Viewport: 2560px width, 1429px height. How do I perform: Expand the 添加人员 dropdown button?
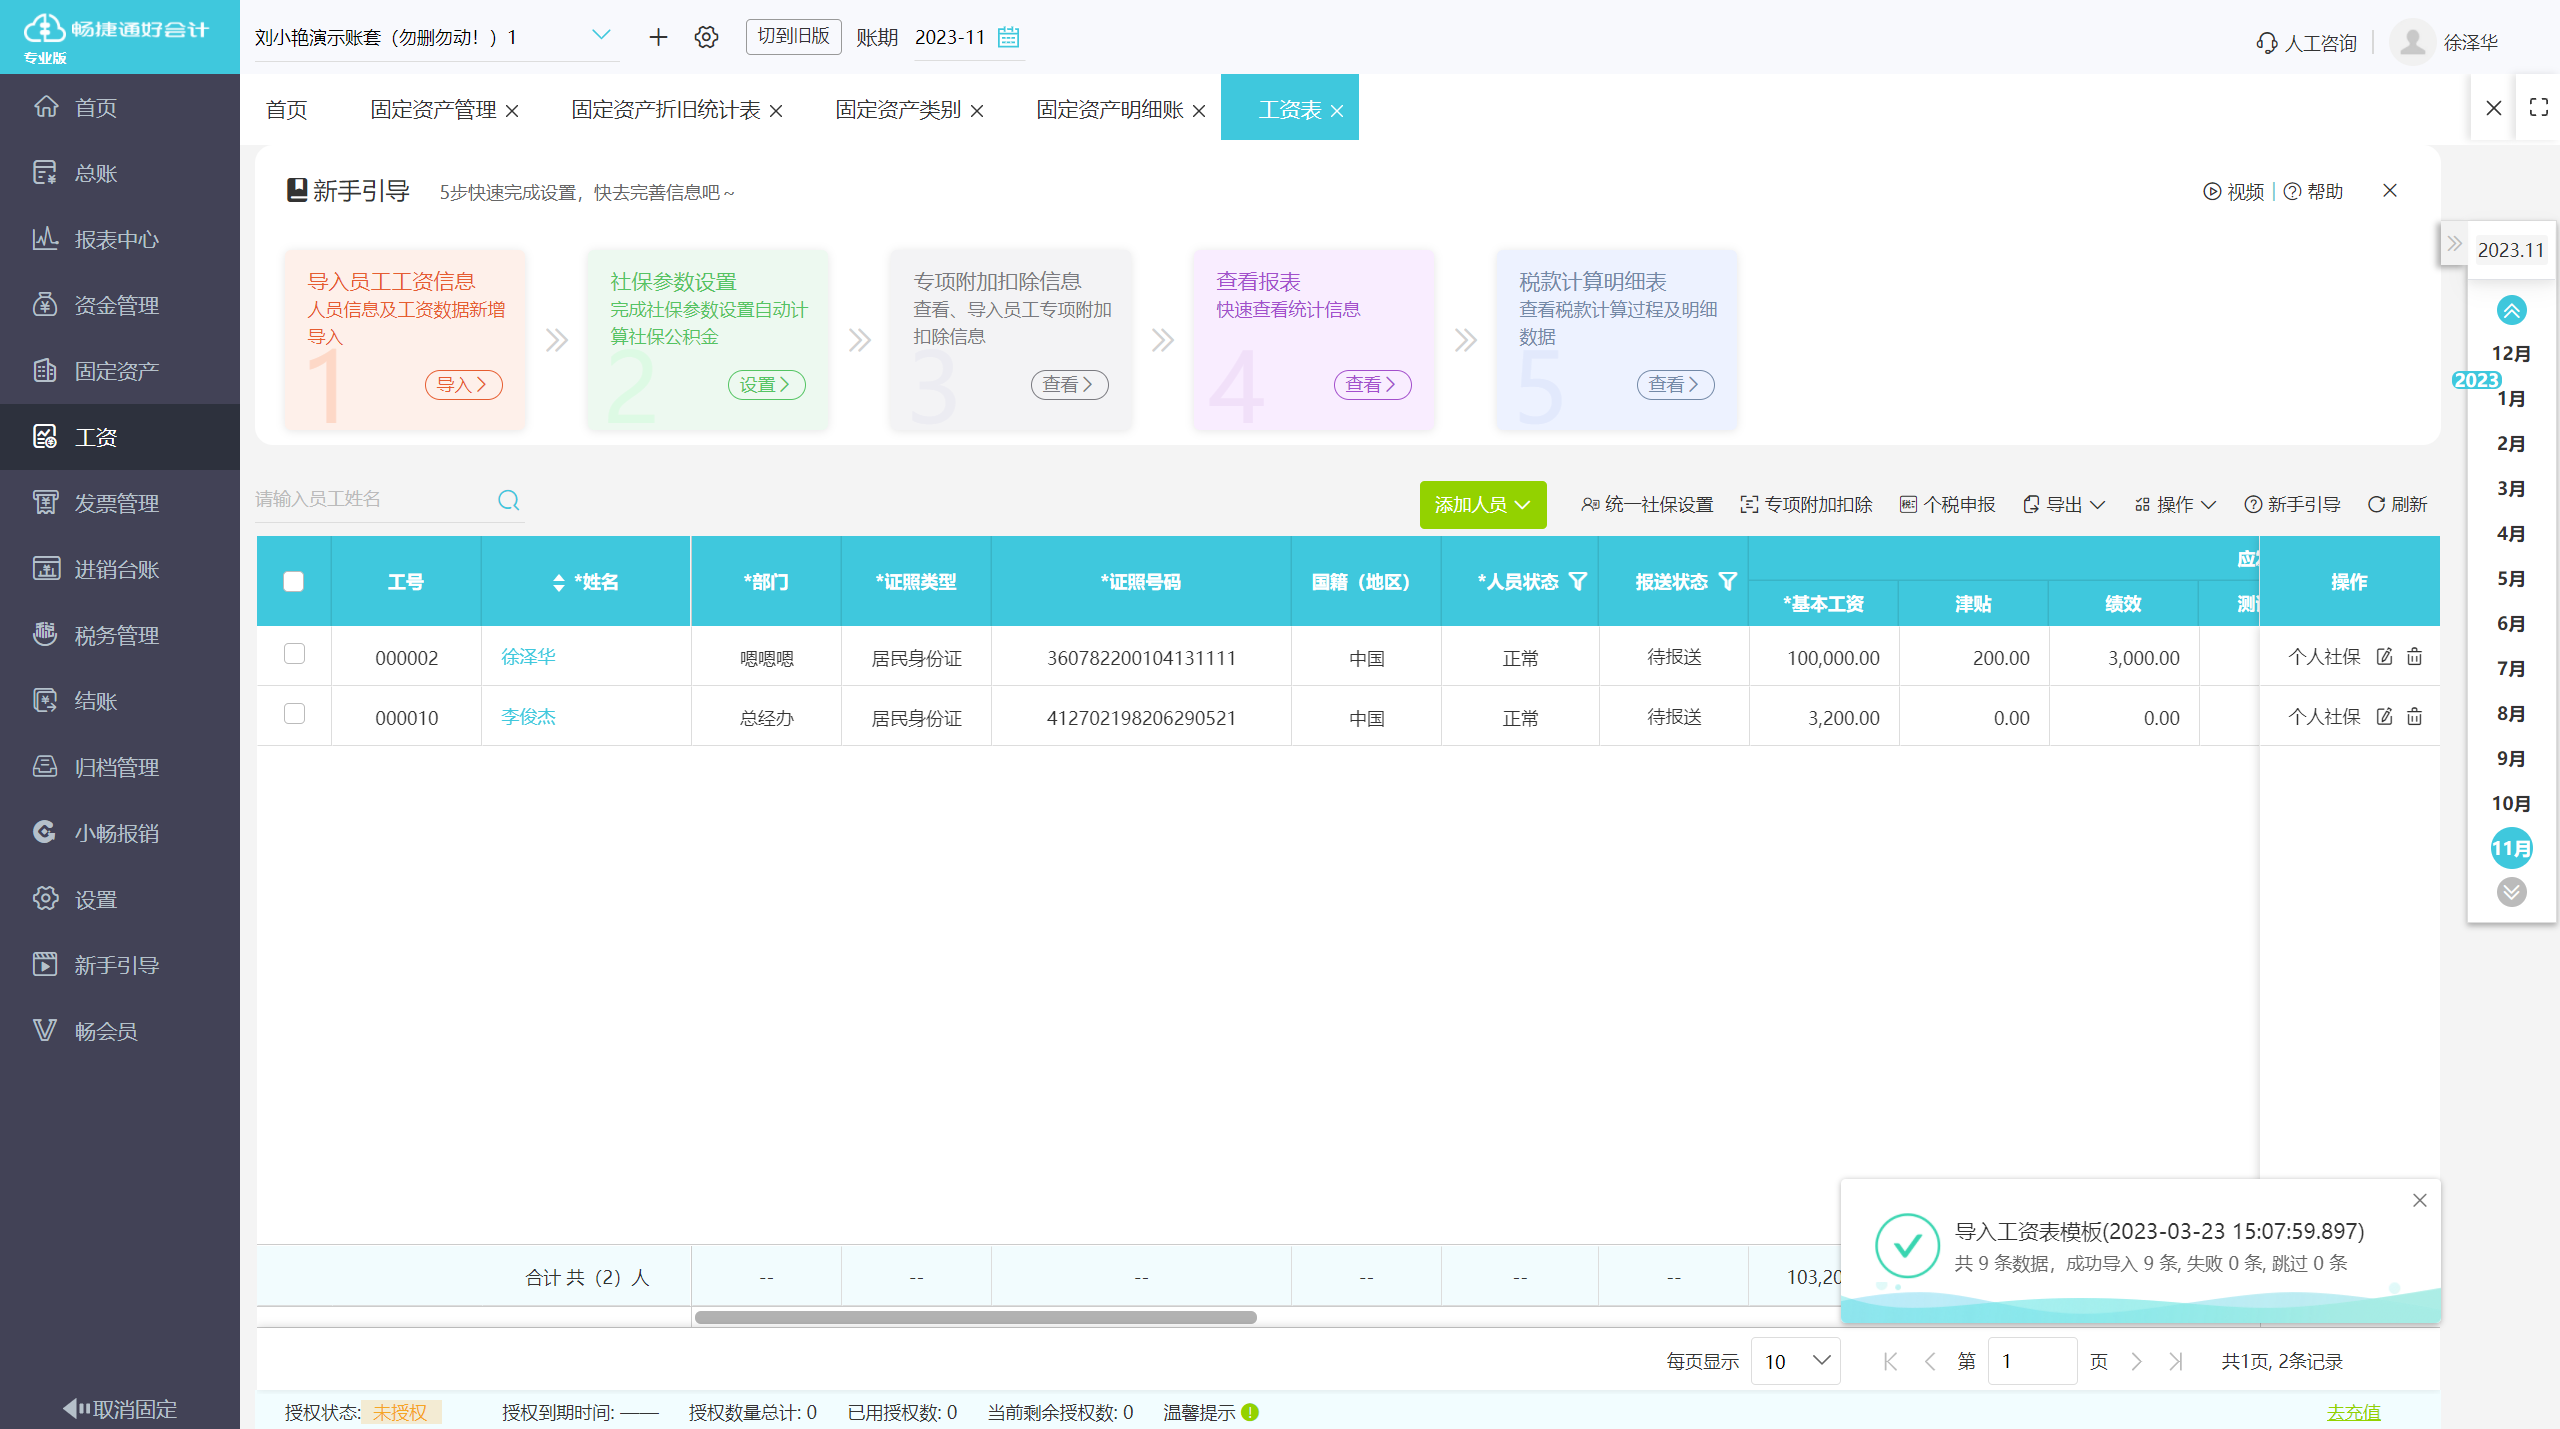(1528, 504)
